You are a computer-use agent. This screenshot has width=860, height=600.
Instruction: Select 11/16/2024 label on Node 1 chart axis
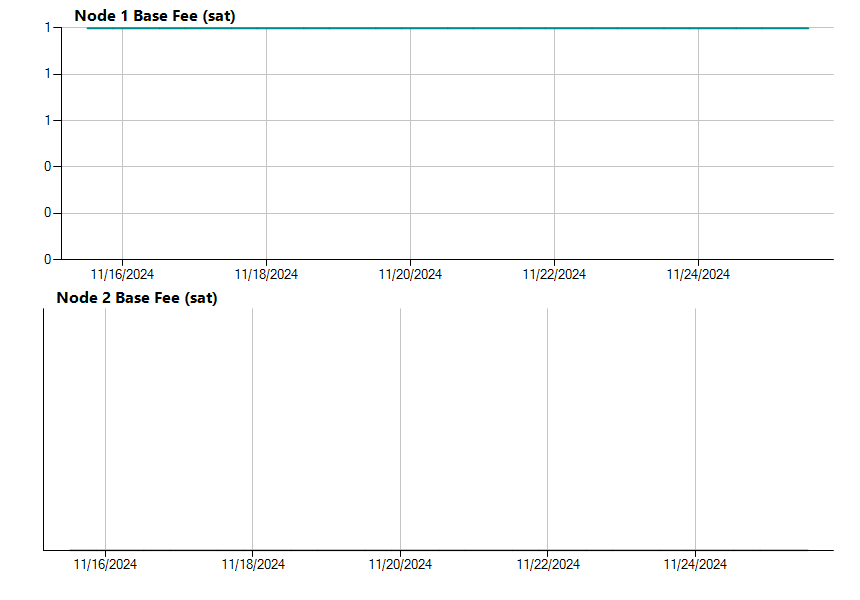pos(122,274)
